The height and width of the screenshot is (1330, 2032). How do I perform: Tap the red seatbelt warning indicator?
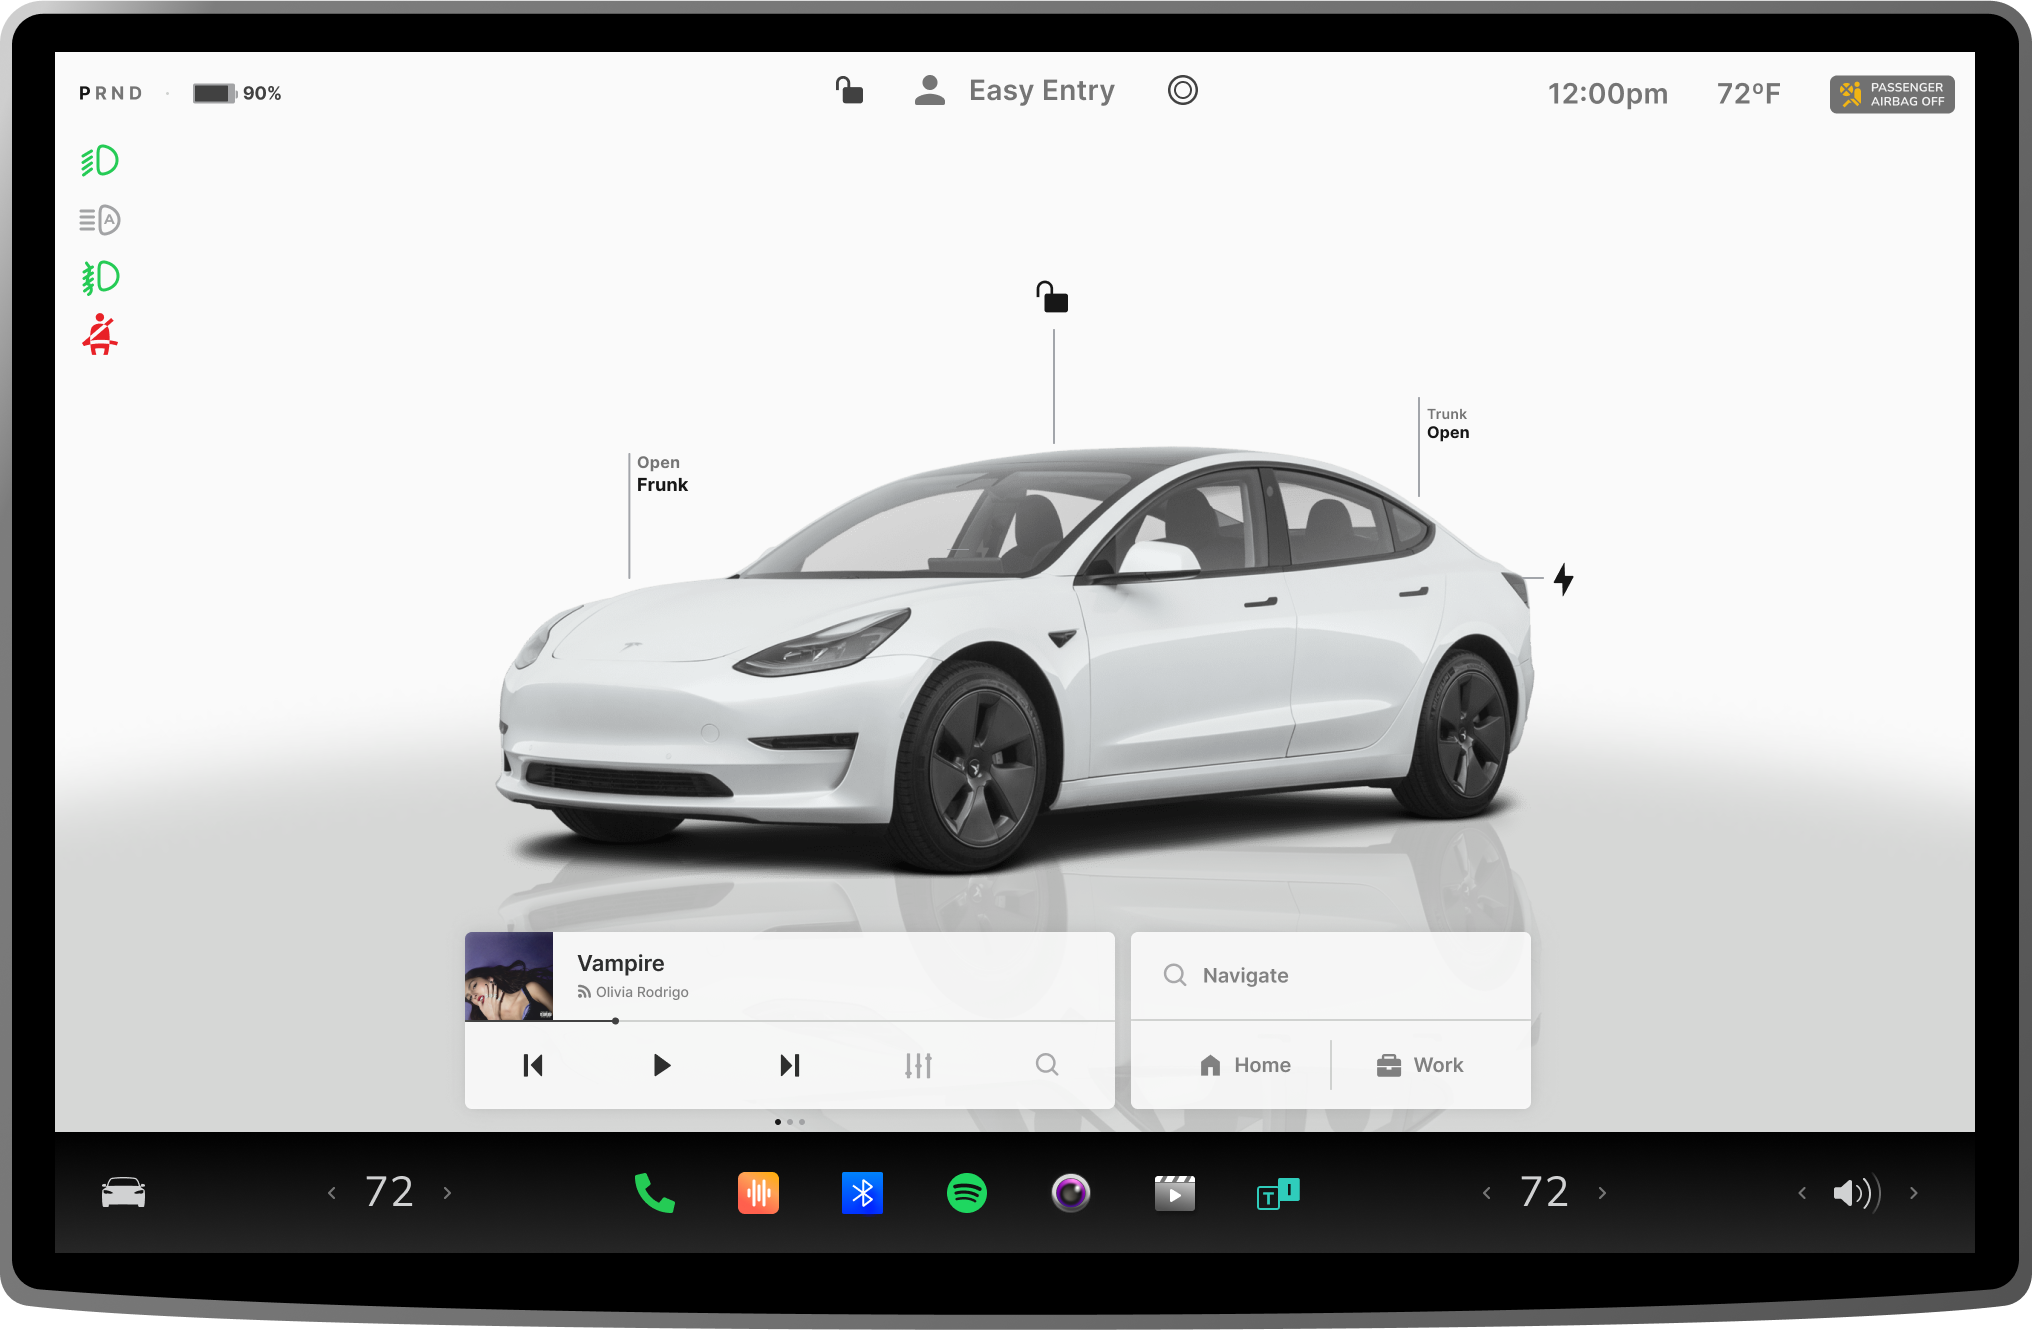(99, 335)
